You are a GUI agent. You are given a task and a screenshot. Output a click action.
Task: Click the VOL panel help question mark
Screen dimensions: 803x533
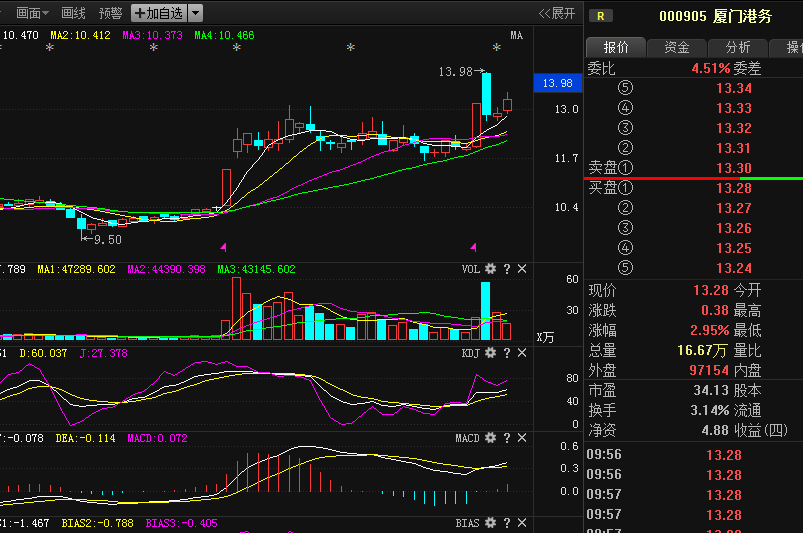507,269
